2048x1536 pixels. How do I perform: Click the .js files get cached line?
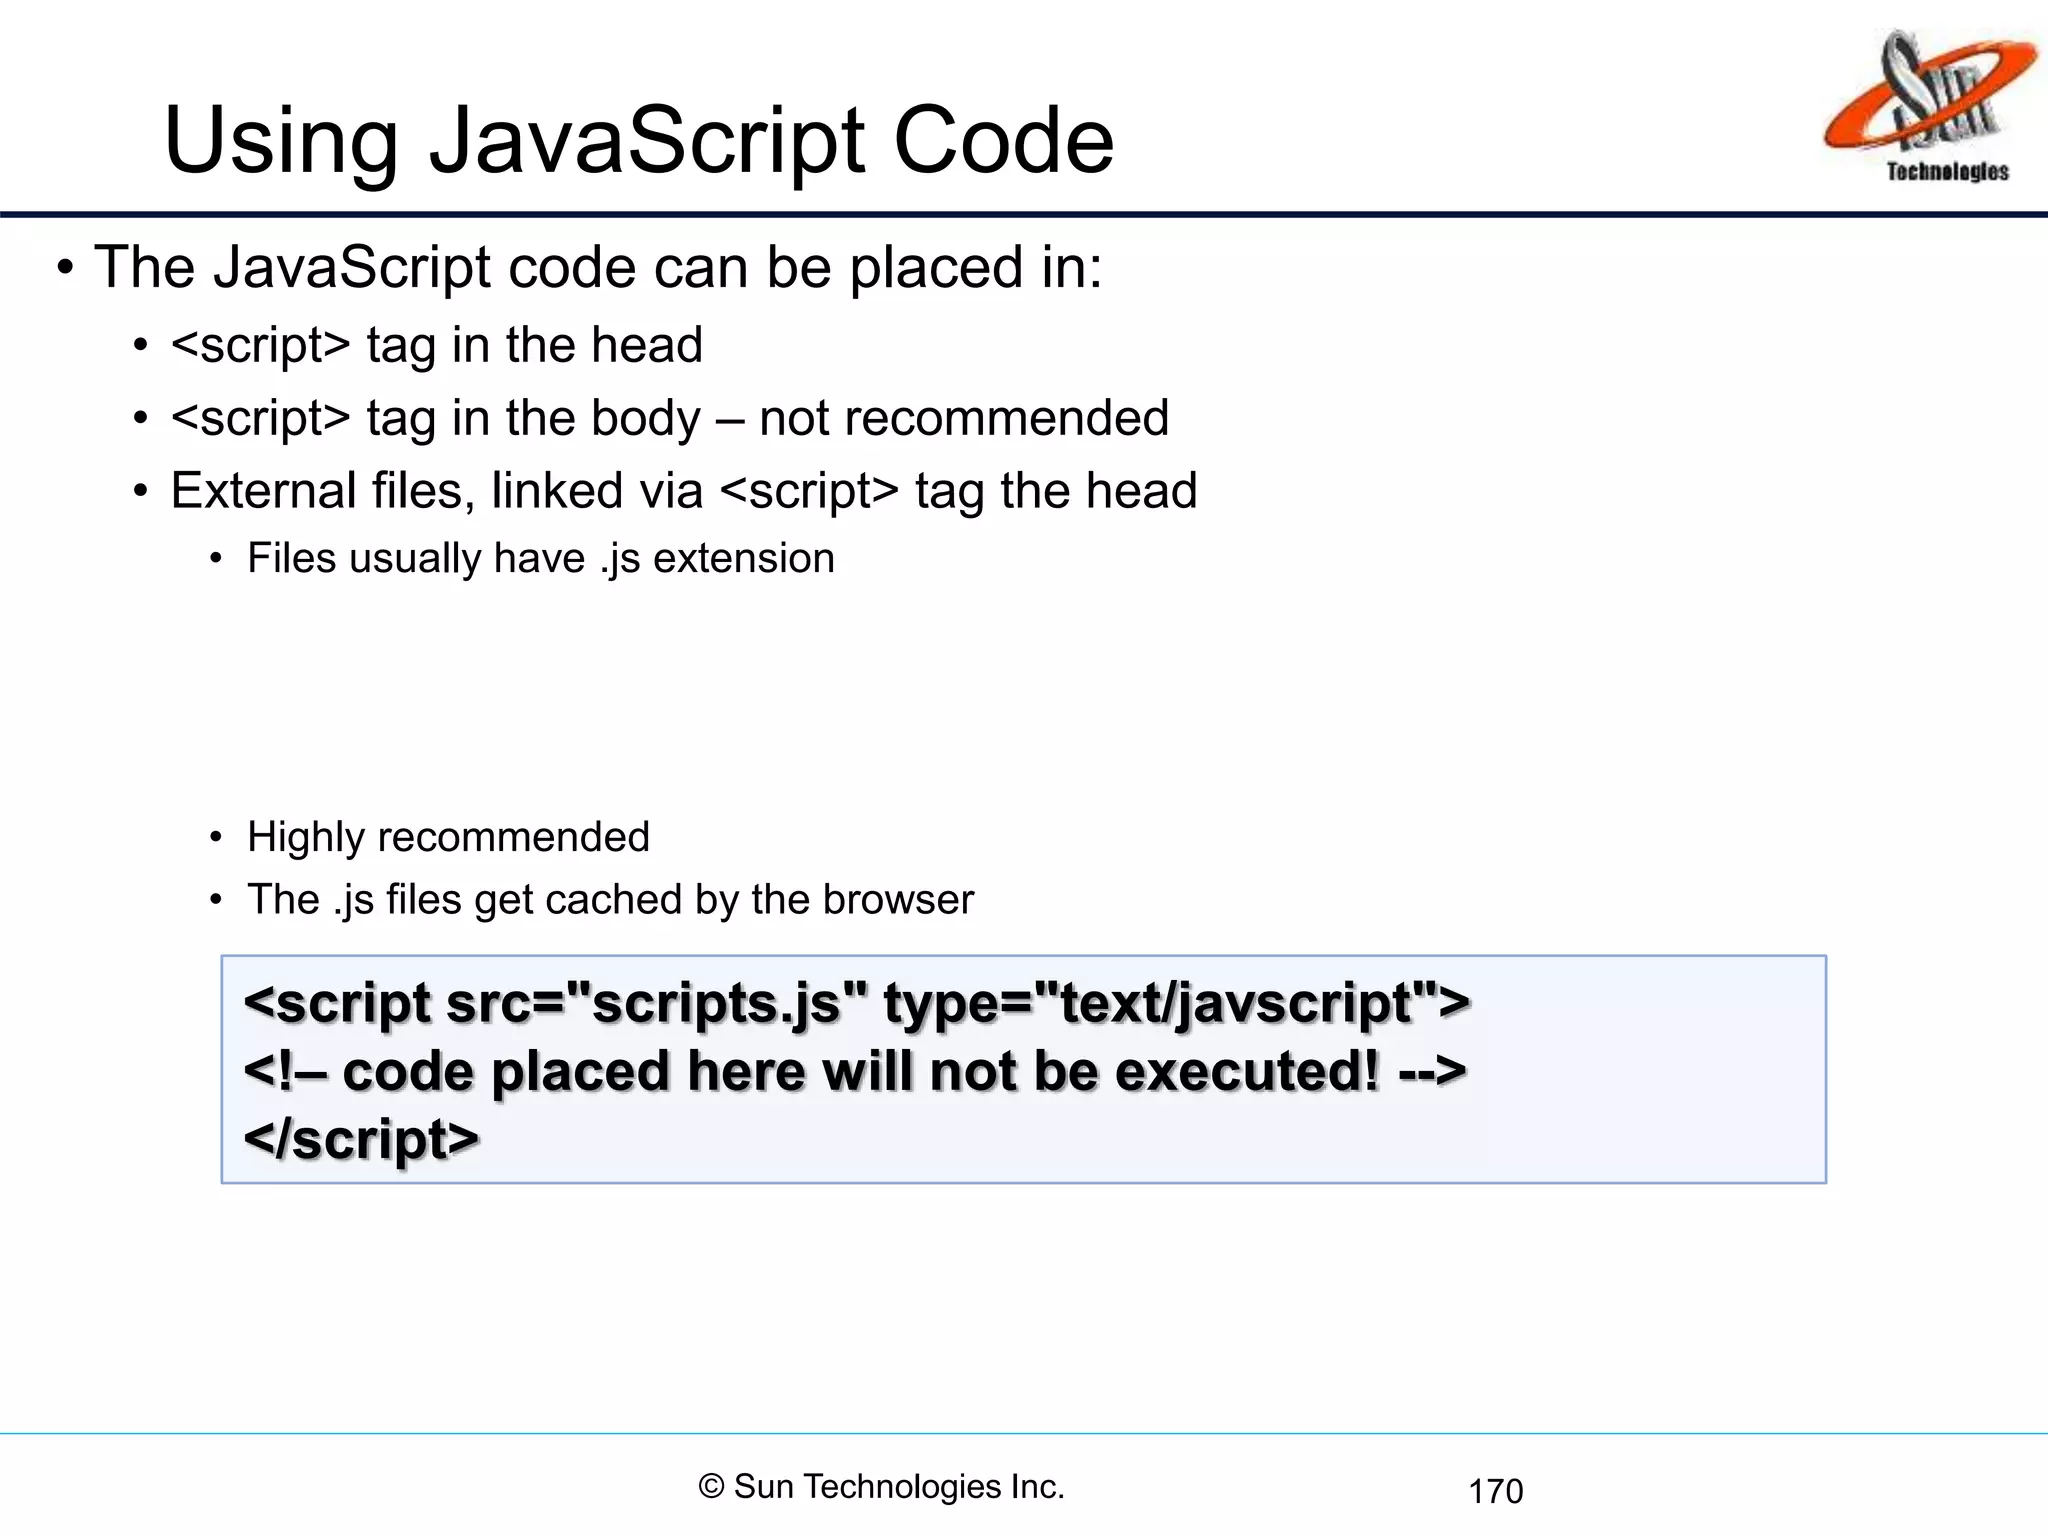coord(610,900)
